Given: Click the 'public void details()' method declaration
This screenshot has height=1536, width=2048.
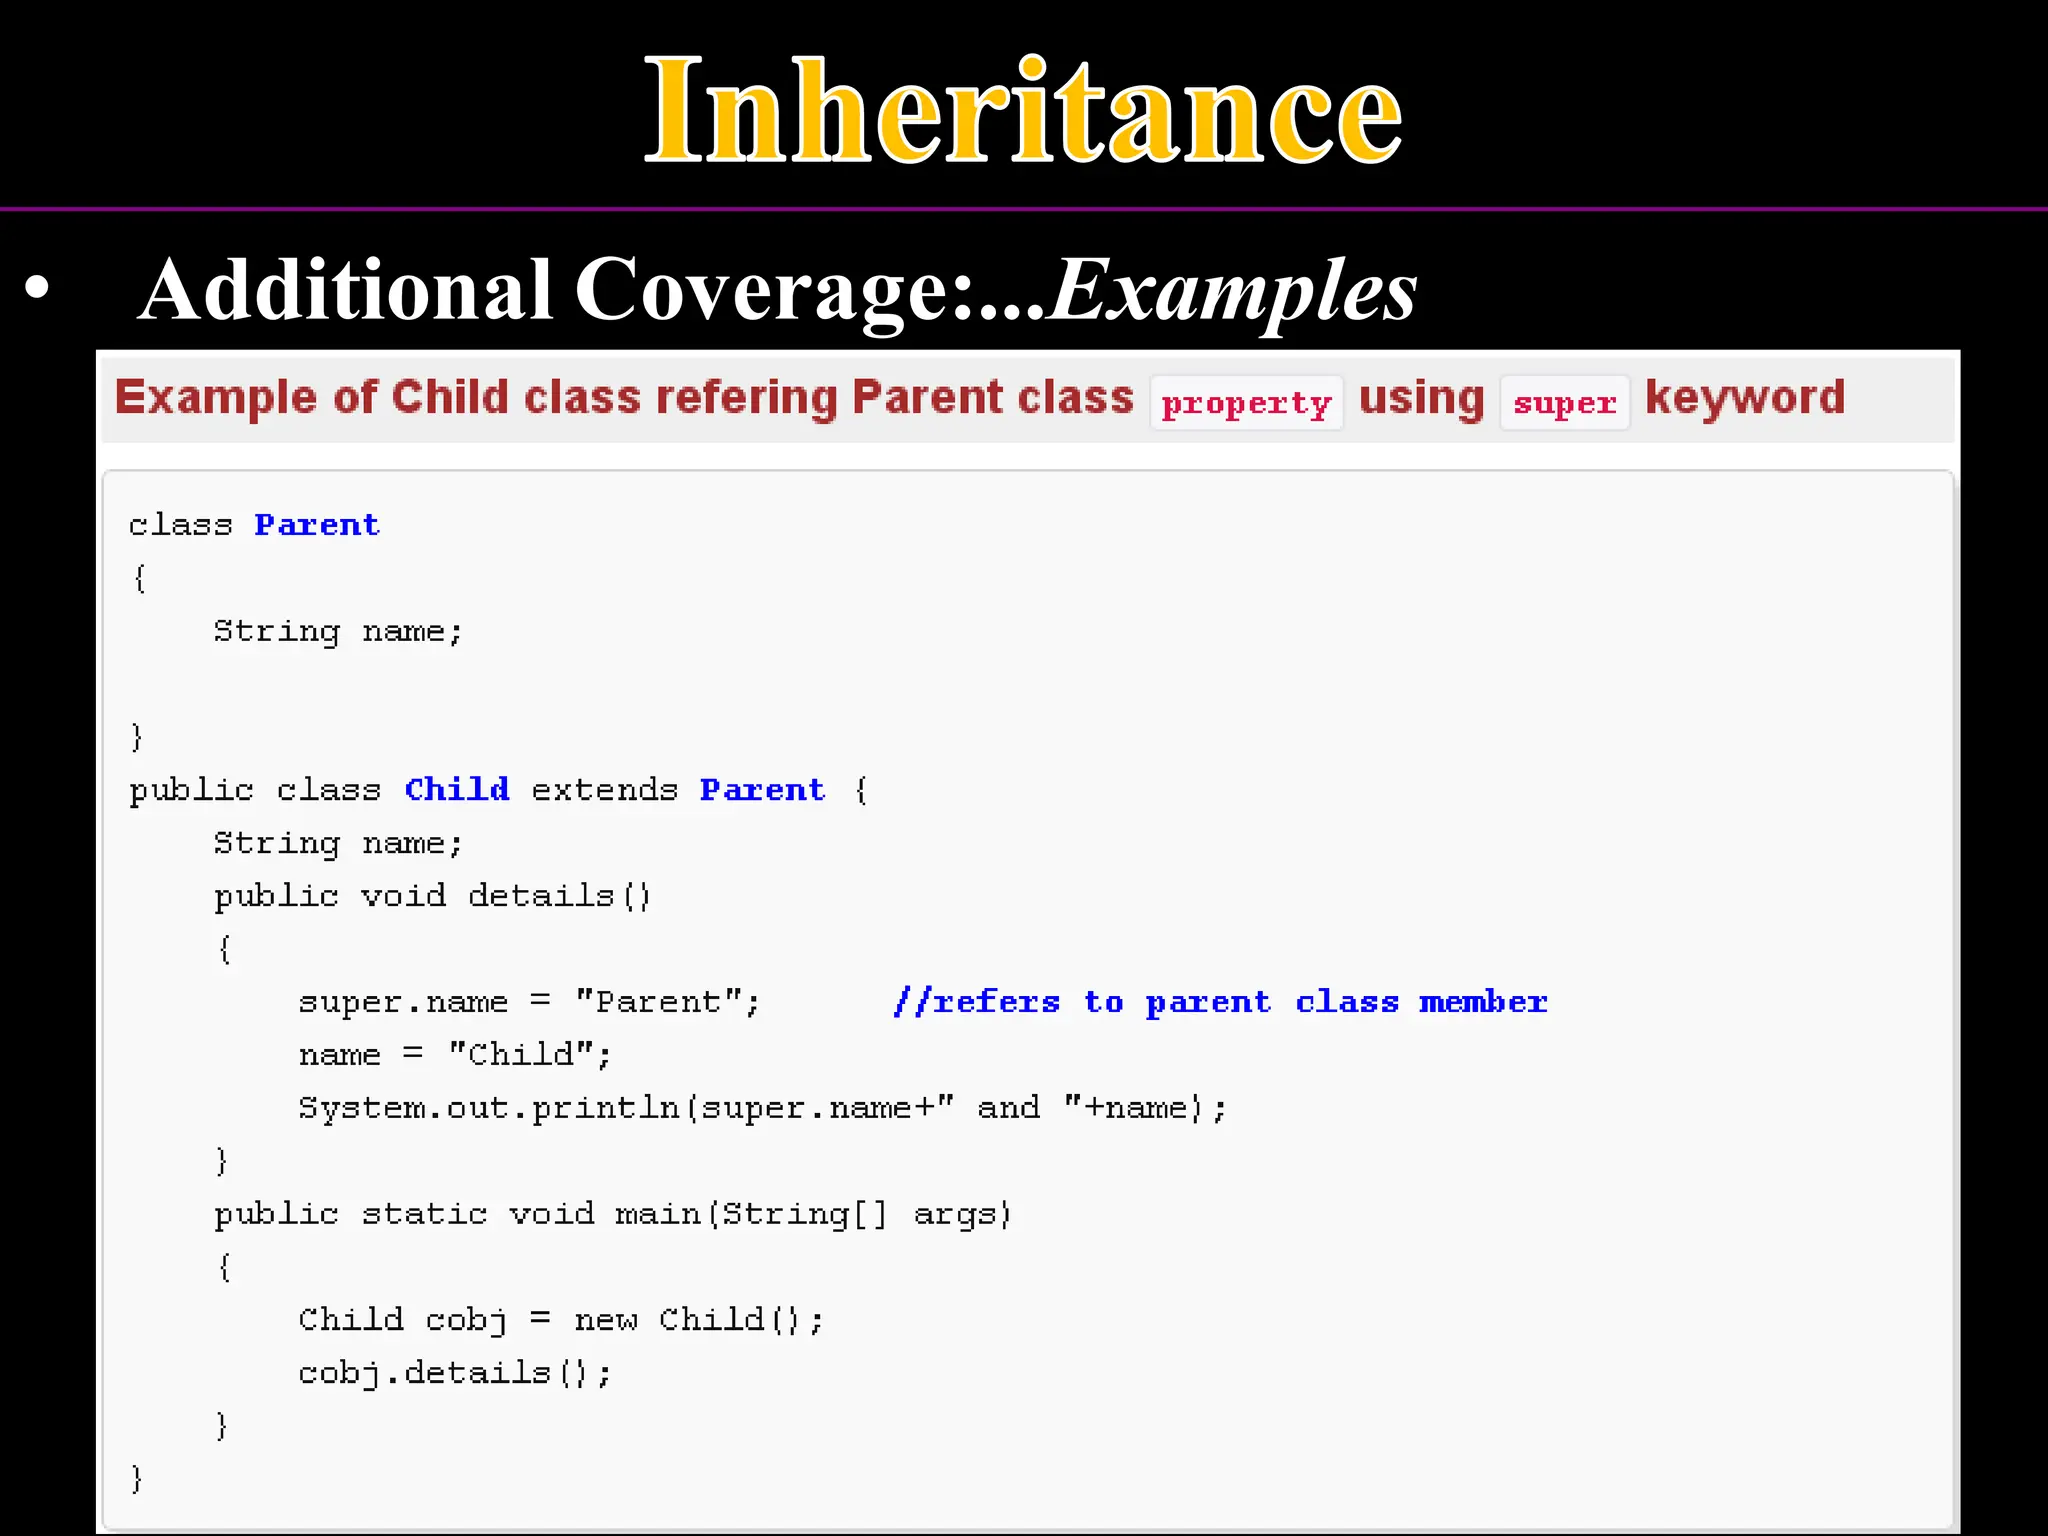Looking at the screenshot, I should pos(432,896).
